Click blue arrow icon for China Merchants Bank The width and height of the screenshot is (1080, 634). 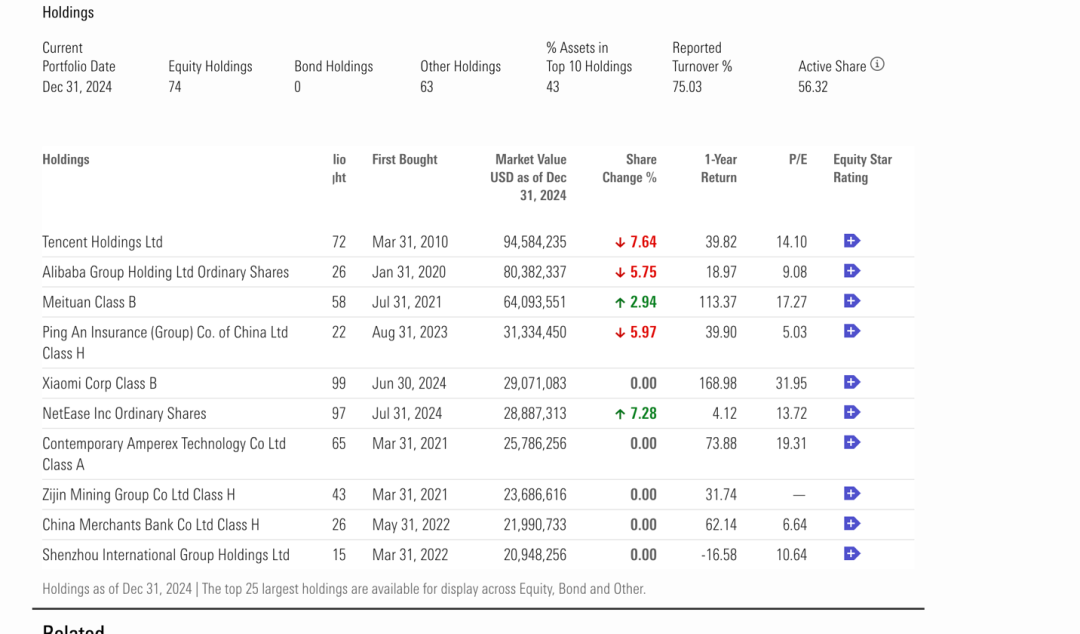852,523
